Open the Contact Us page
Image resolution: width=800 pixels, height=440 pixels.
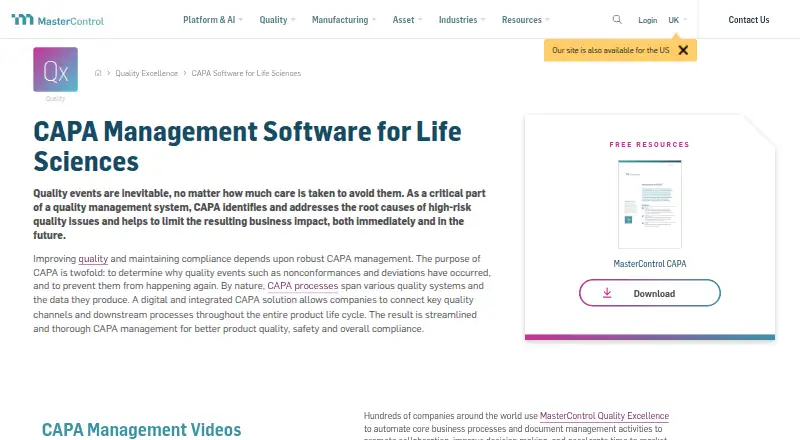pos(748,19)
